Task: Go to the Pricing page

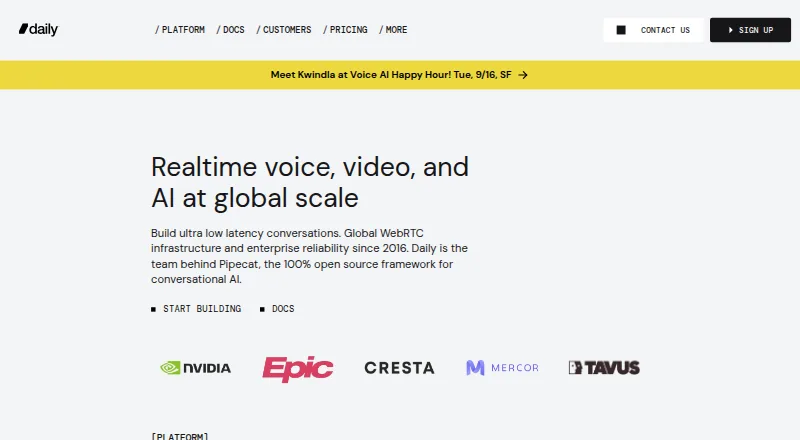Action: coord(345,30)
